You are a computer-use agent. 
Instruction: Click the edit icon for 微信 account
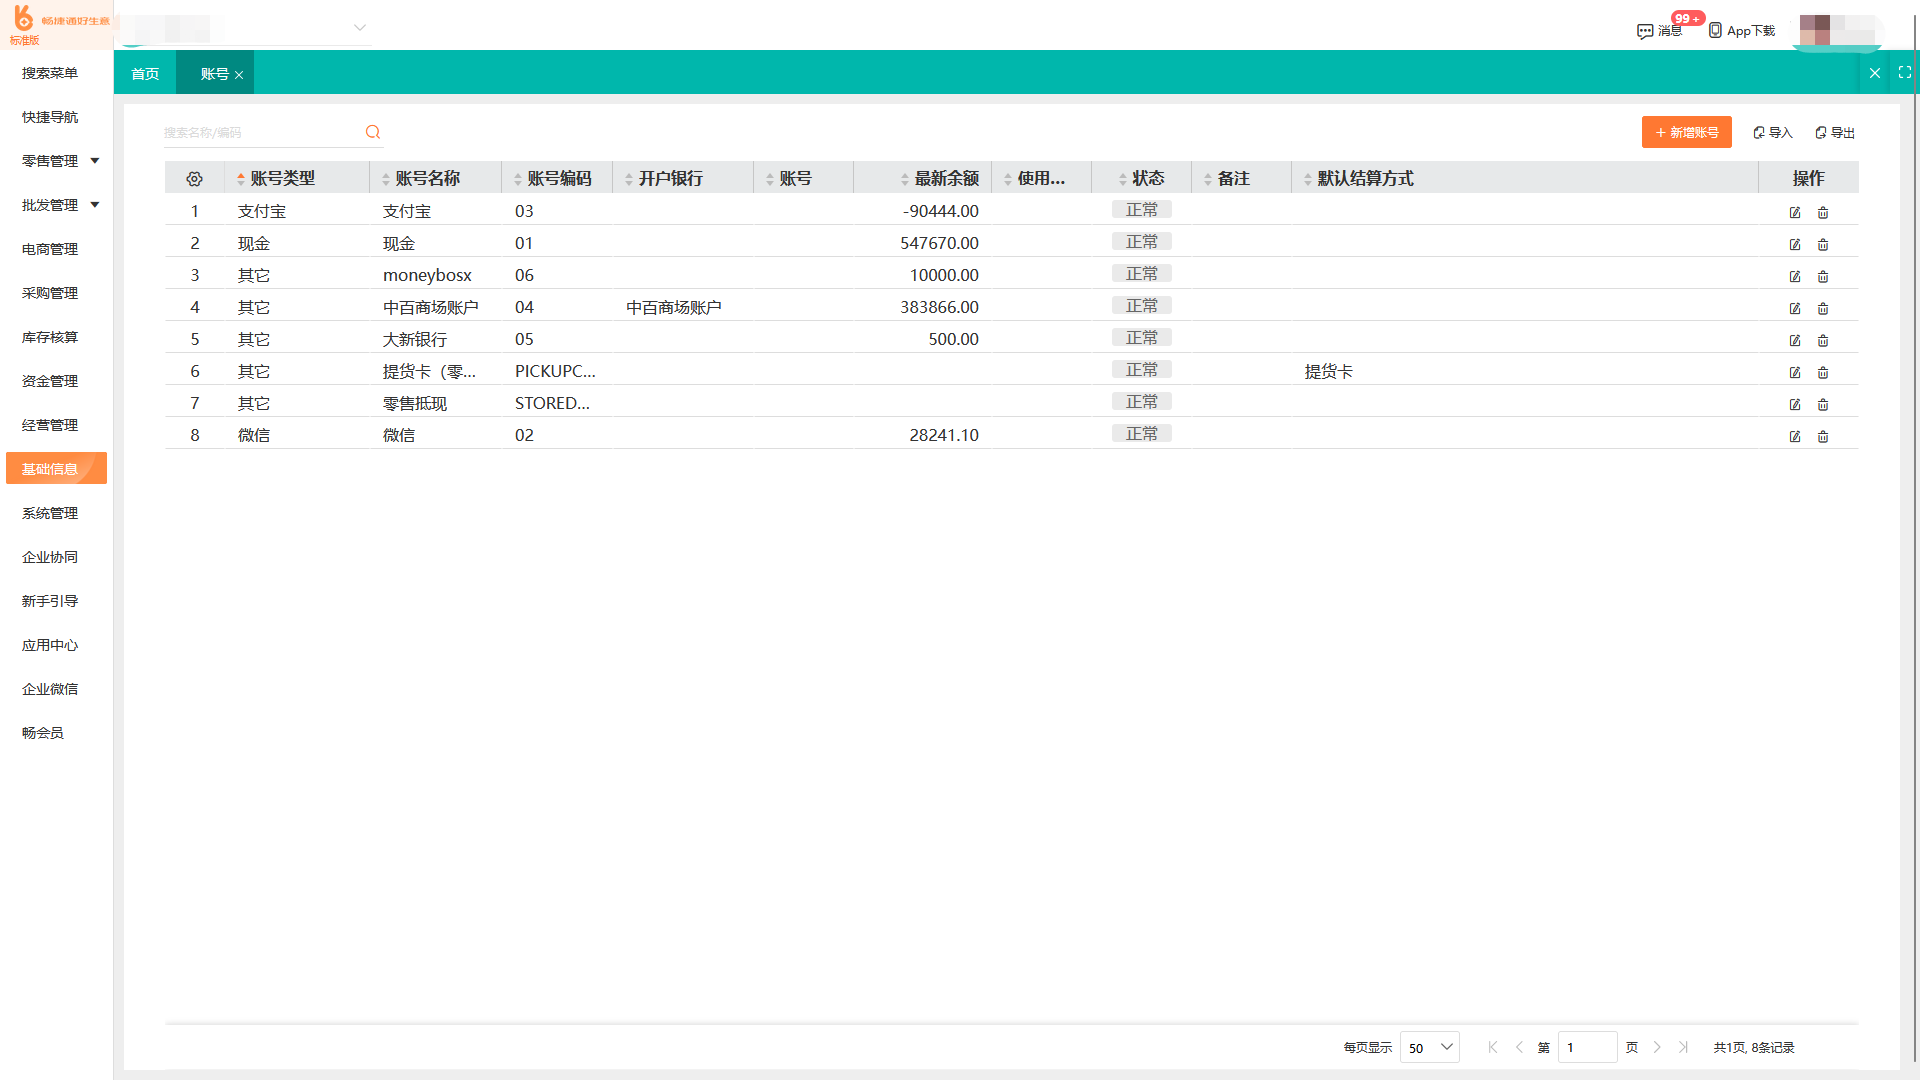(x=1795, y=433)
